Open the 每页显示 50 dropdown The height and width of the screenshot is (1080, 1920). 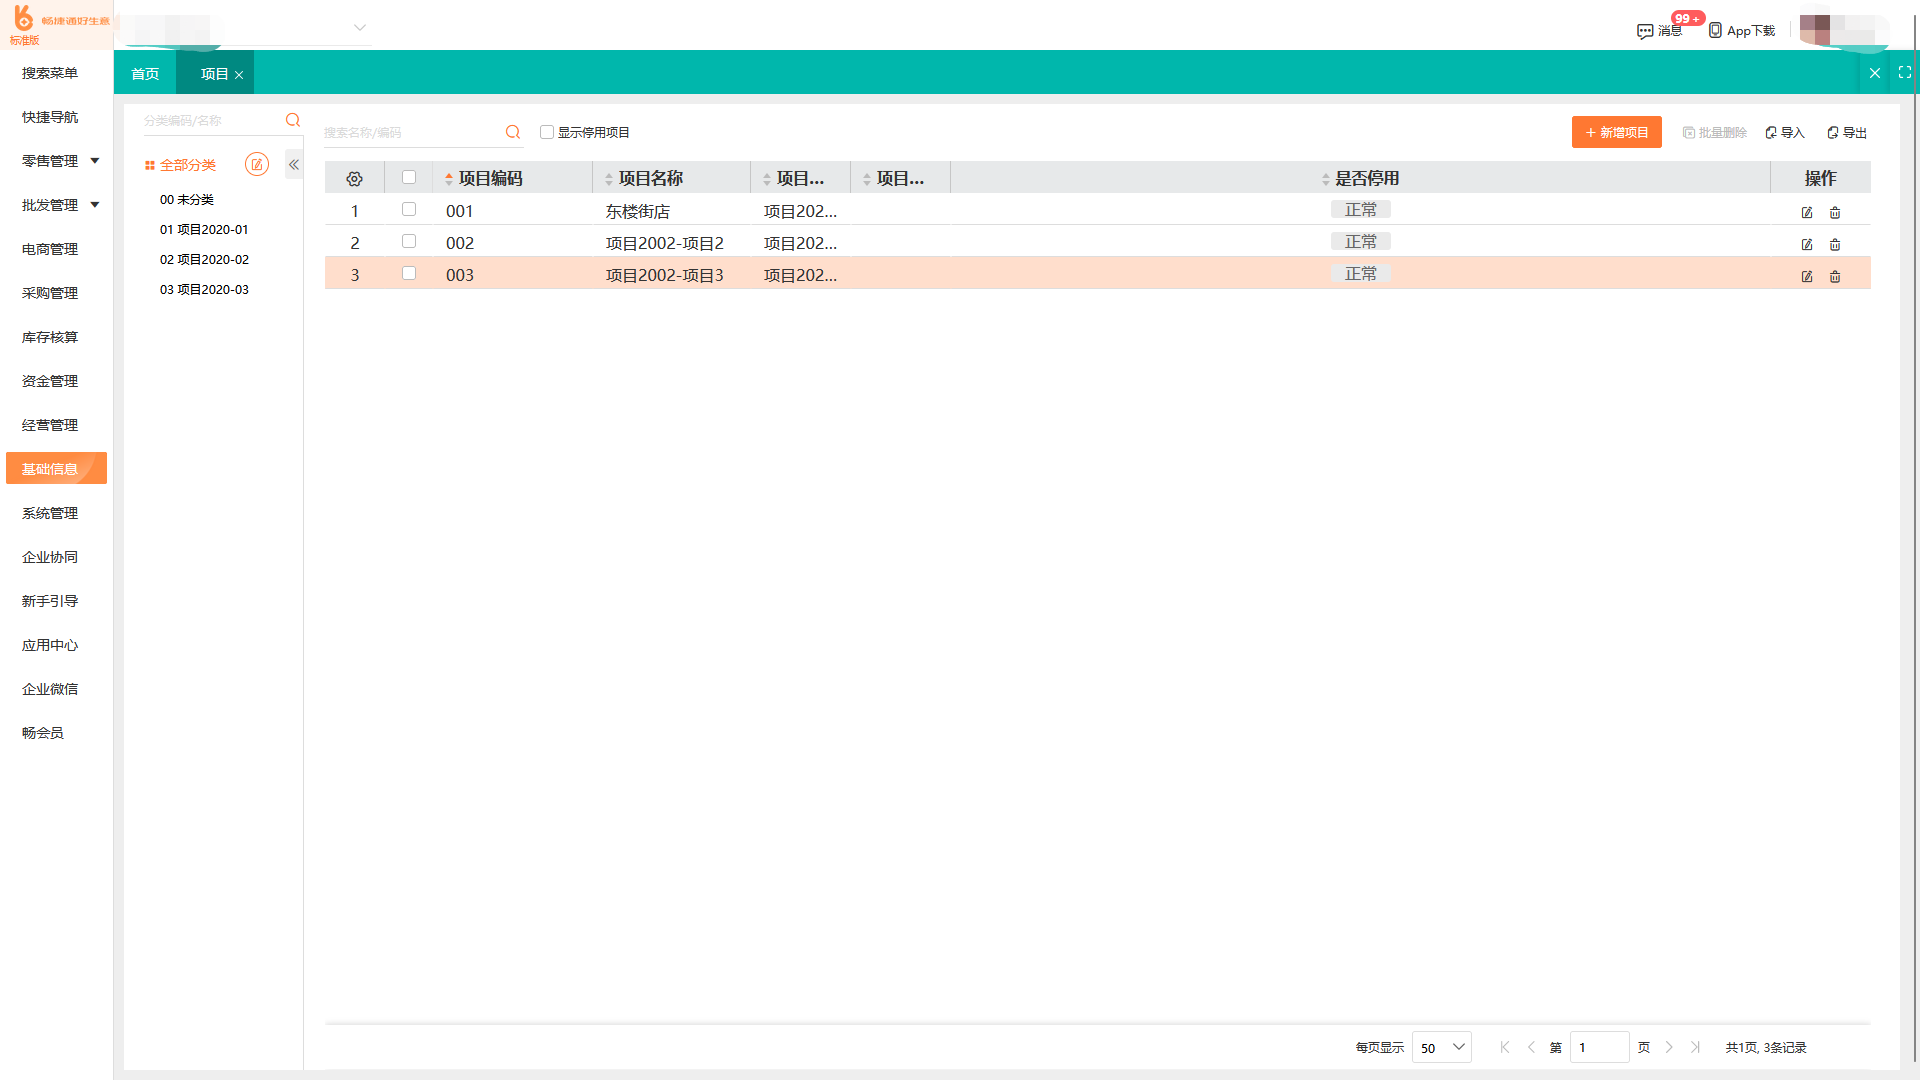point(1441,1047)
